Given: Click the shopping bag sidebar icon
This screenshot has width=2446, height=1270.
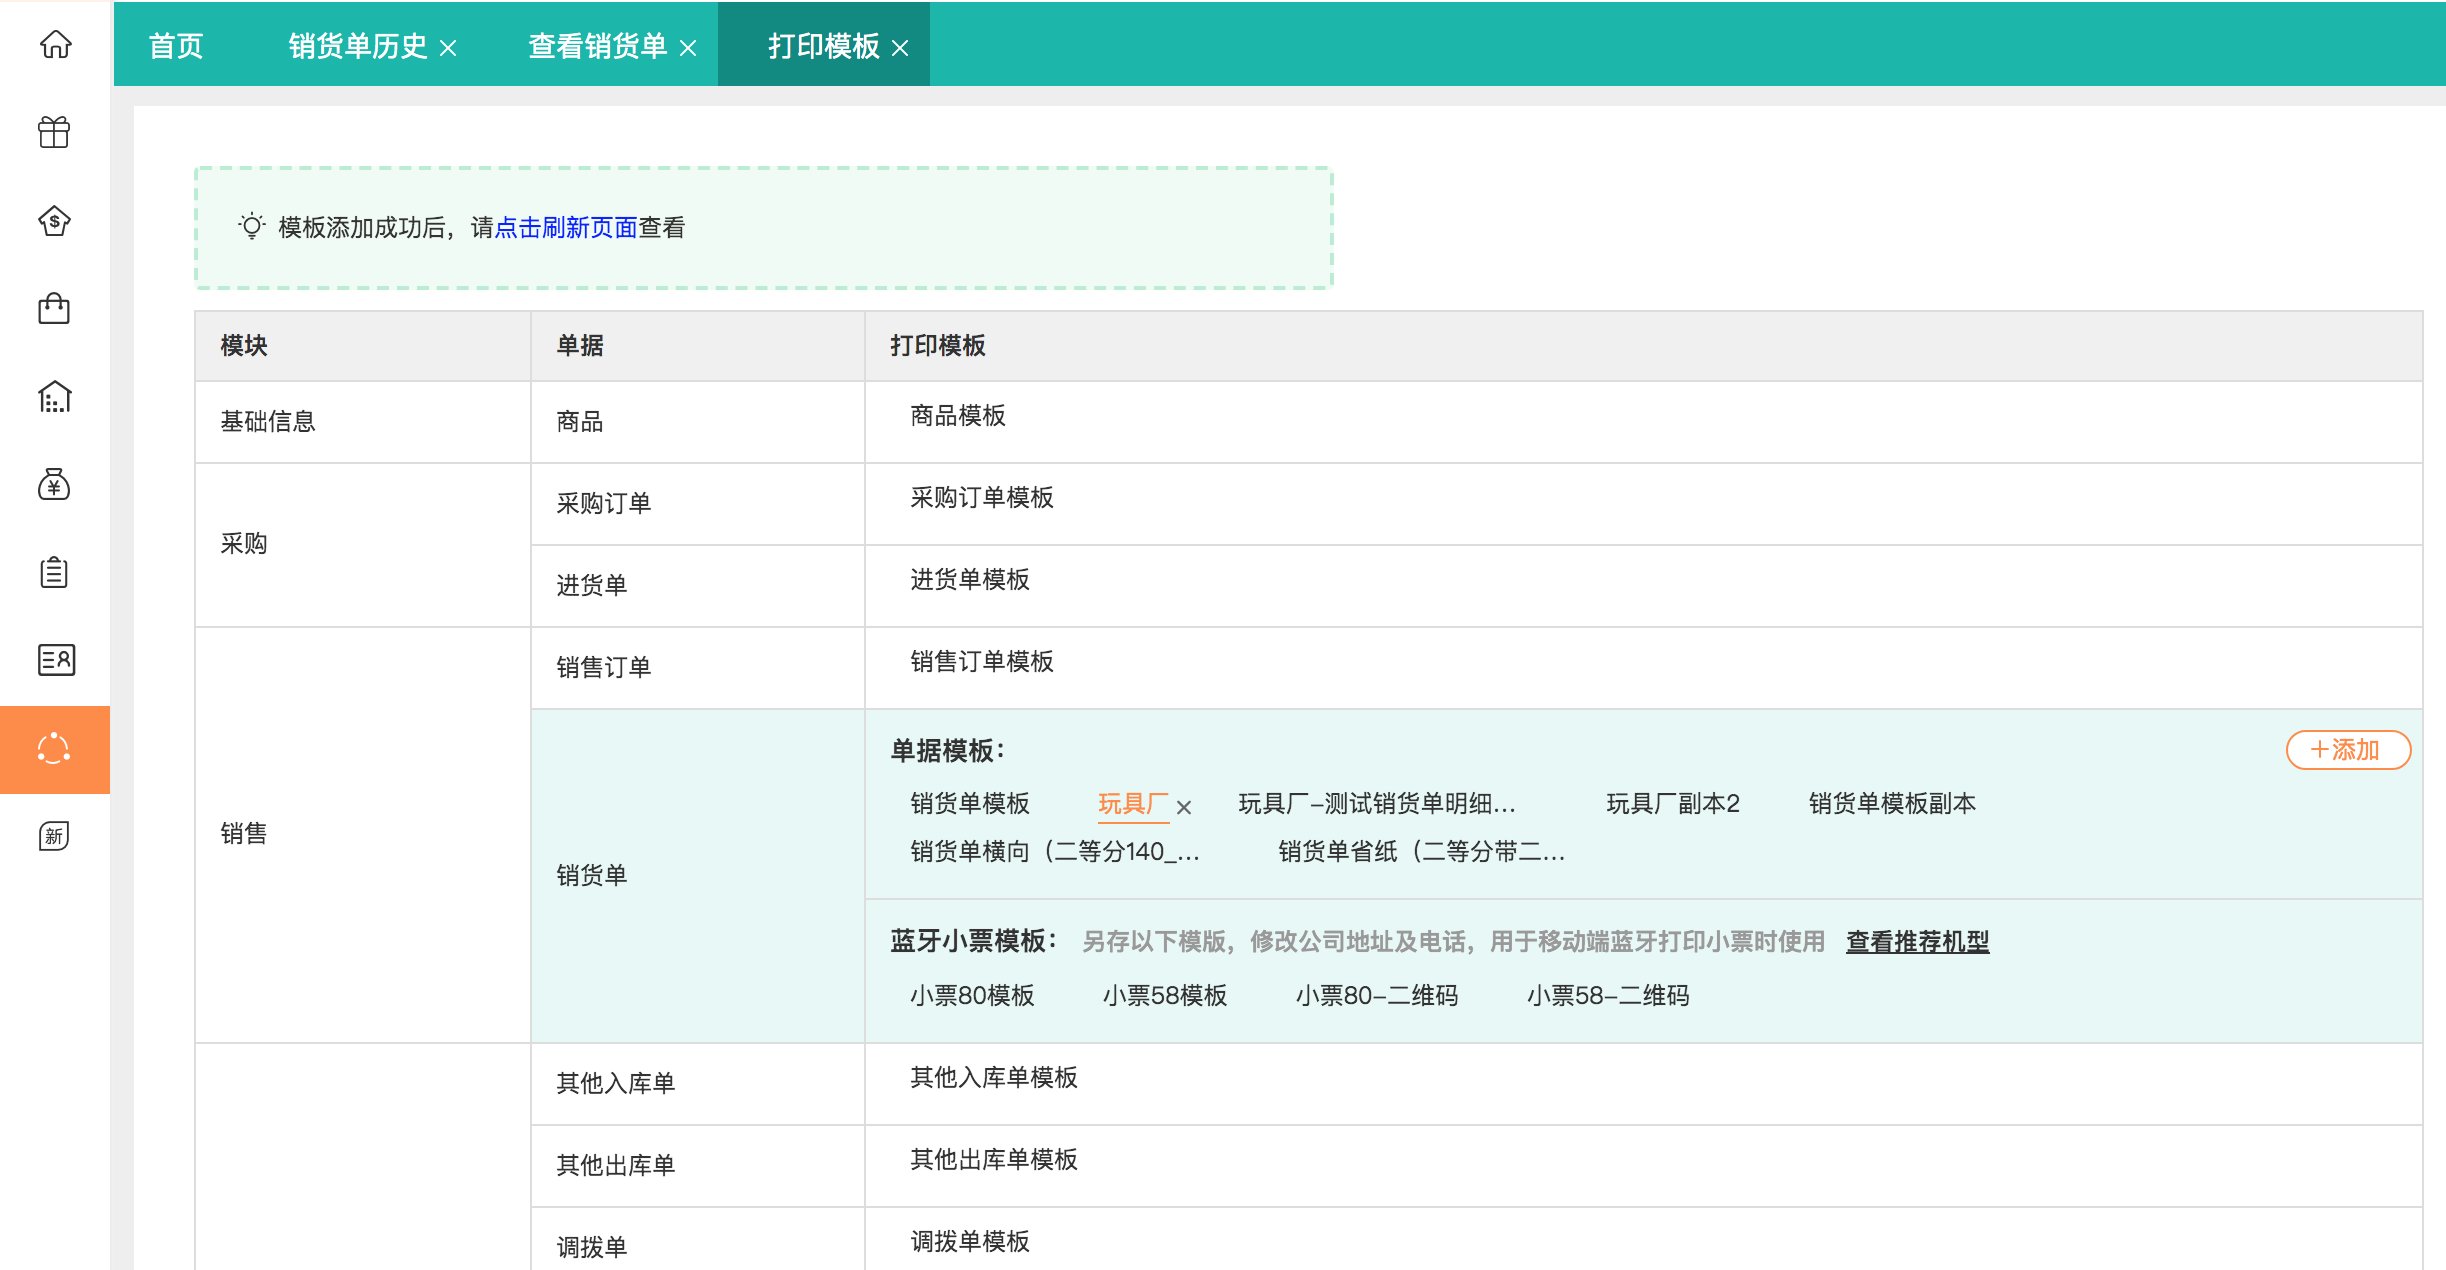Looking at the screenshot, I should click(x=55, y=307).
